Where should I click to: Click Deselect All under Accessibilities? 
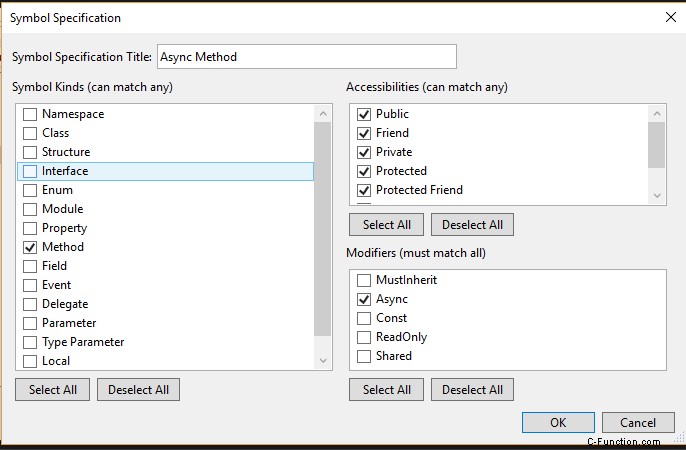pyautogui.click(x=472, y=224)
